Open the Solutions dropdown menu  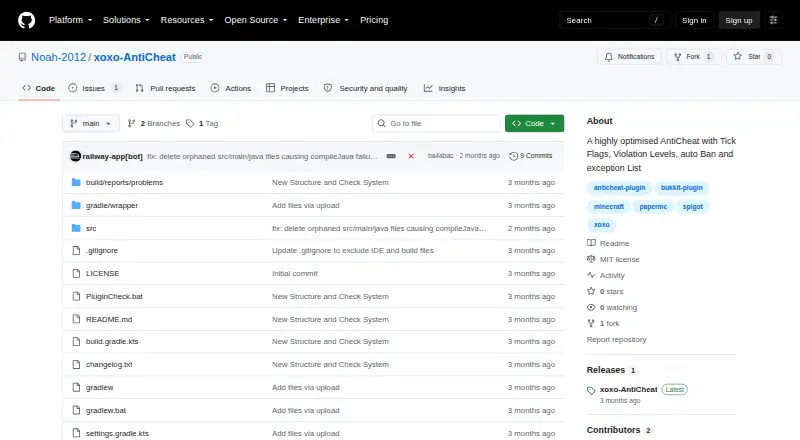click(126, 20)
